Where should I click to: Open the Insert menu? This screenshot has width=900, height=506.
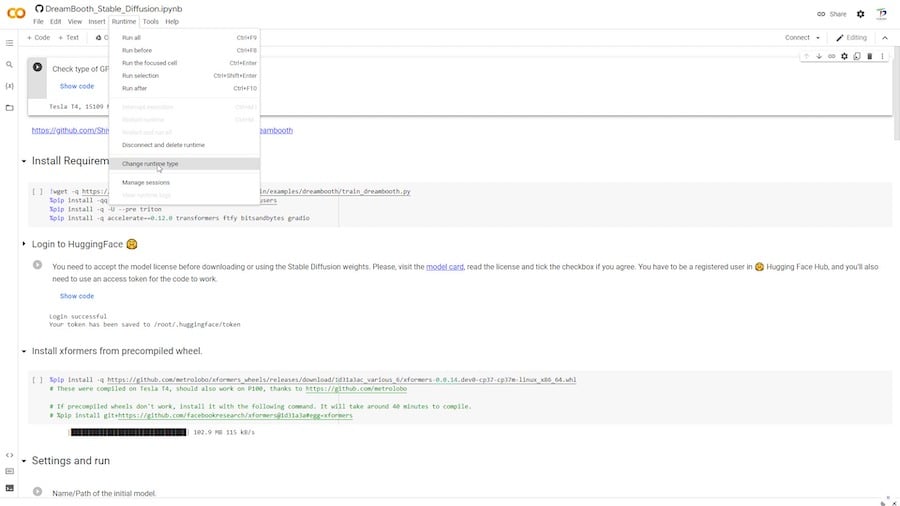pyautogui.click(x=96, y=22)
